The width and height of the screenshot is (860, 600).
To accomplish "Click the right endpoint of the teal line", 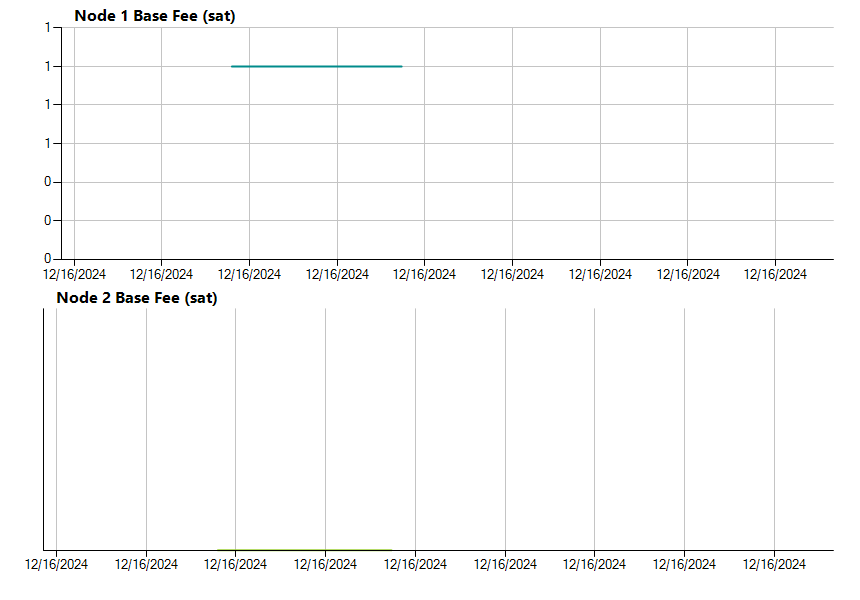I will (x=401, y=66).
